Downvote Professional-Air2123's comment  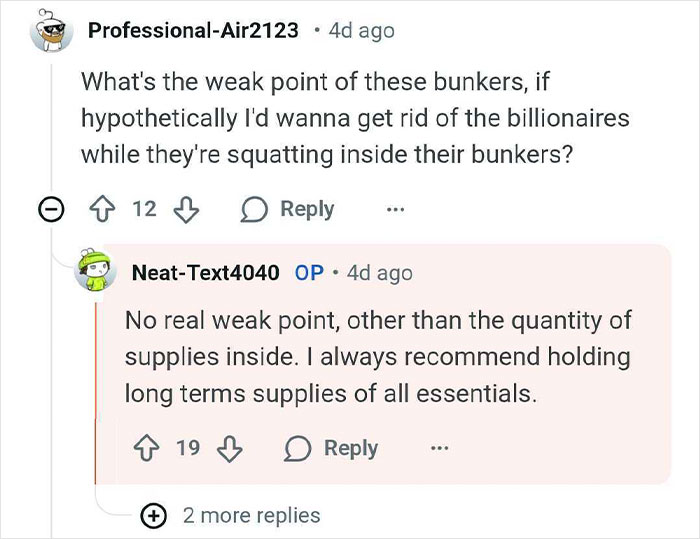(x=185, y=209)
